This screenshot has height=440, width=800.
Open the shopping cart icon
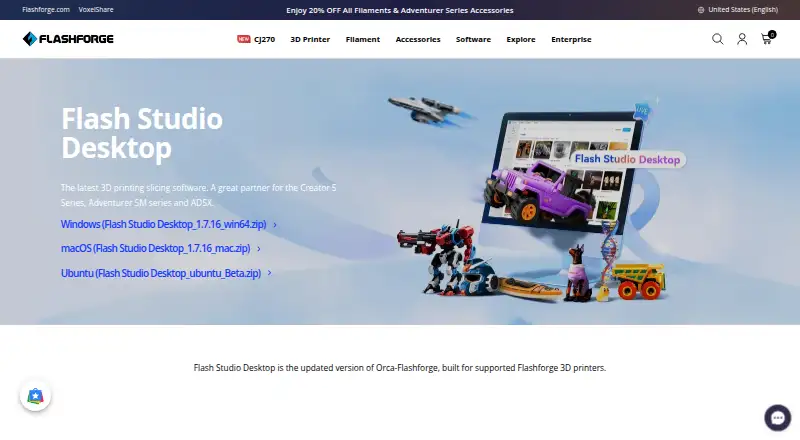(x=768, y=38)
